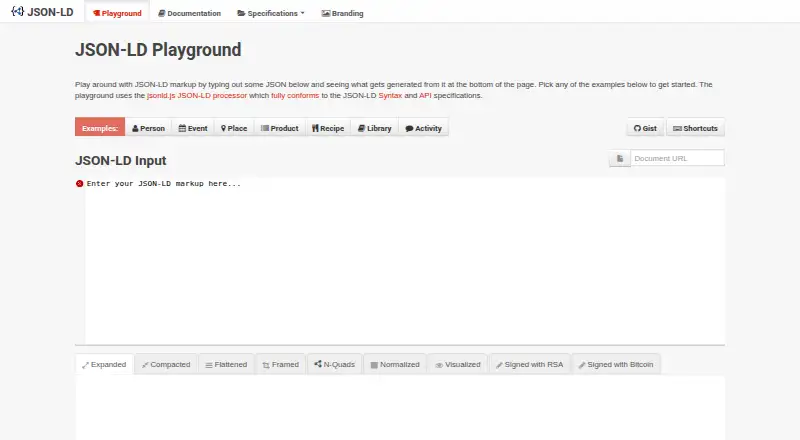Viewport: 800px width, 440px height.
Task: Open the Playground nav tab
Action: pos(117,13)
